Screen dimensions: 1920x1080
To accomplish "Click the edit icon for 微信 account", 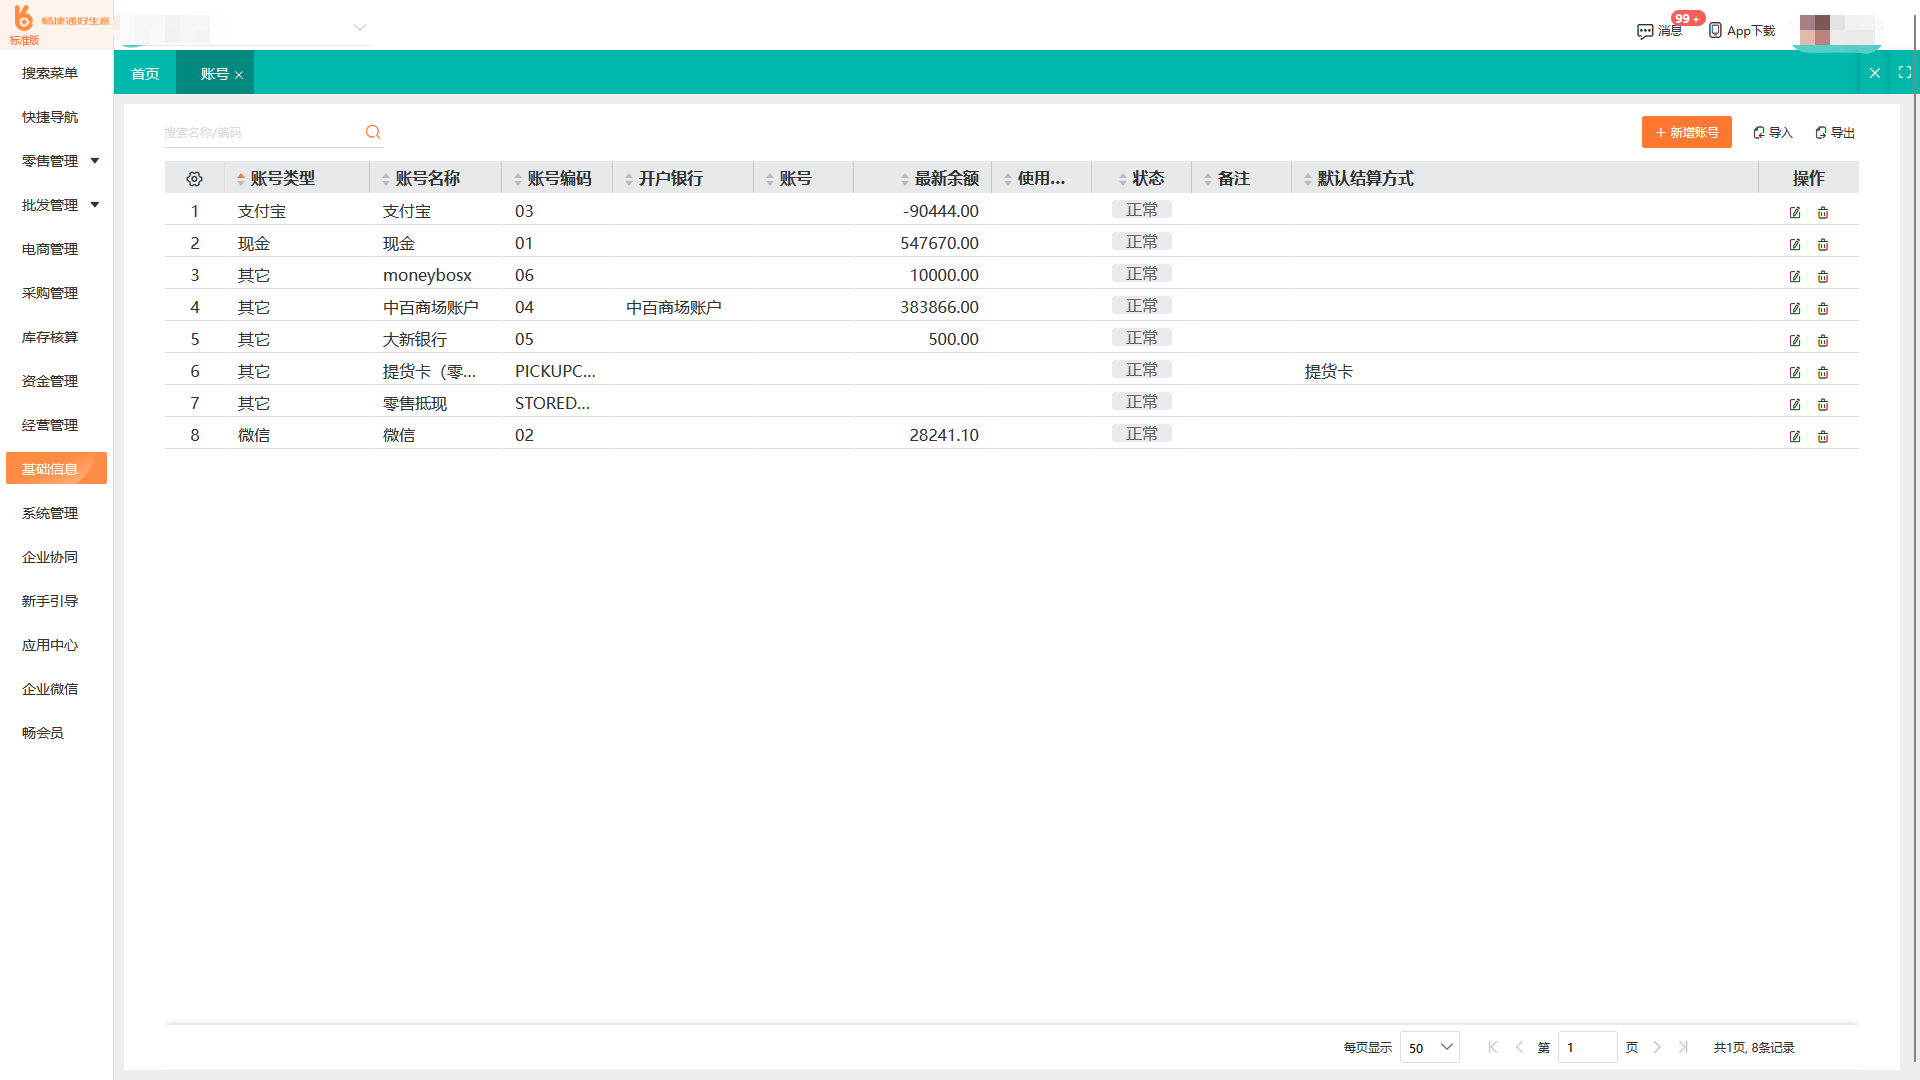I will tap(1795, 435).
